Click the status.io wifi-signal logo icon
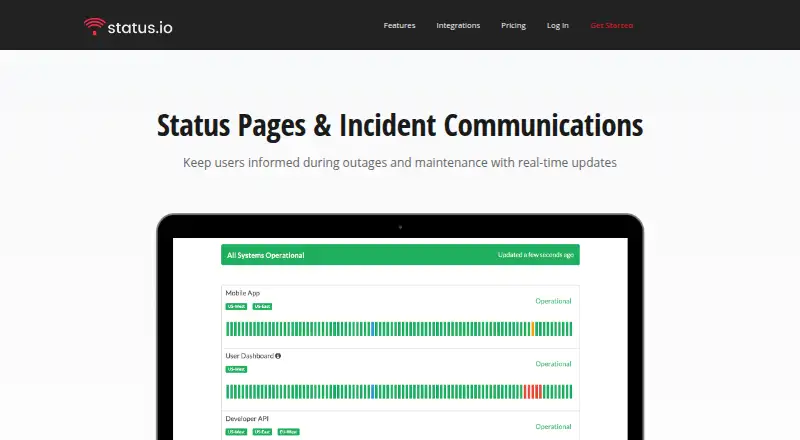The image size is (800, 440). pyautogui.click(x=94, y=26)
